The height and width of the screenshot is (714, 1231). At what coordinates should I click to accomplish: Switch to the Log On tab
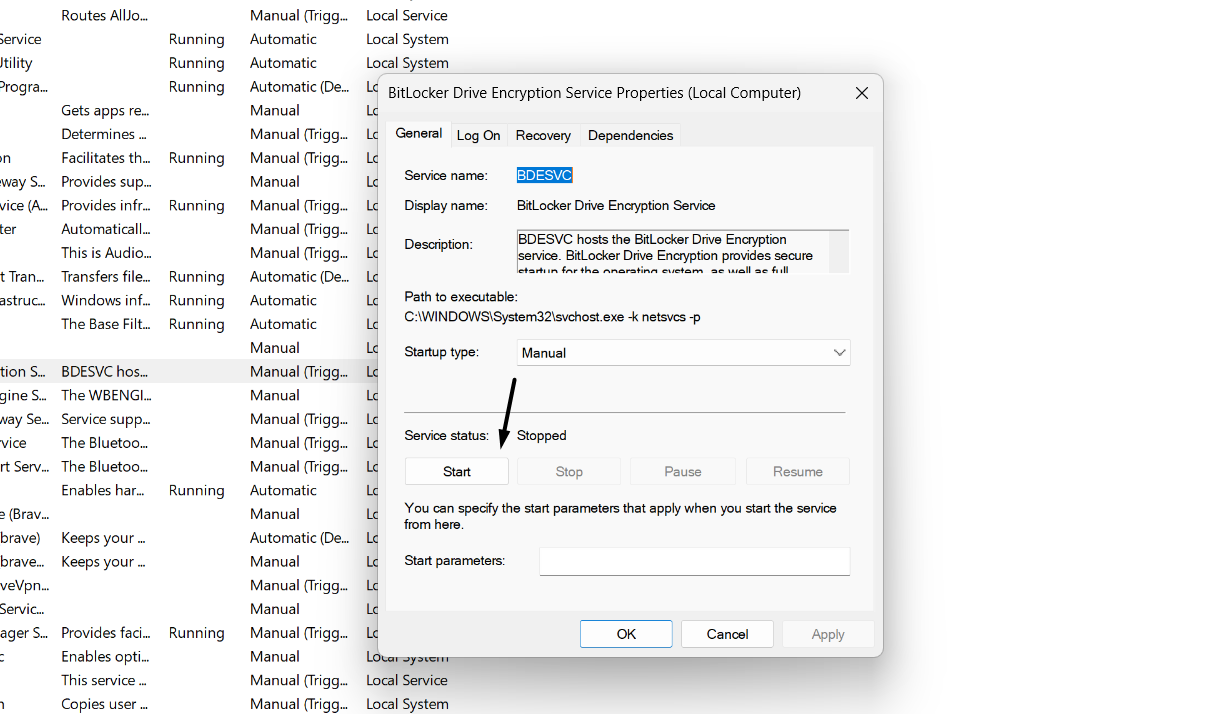coord(478,134)
